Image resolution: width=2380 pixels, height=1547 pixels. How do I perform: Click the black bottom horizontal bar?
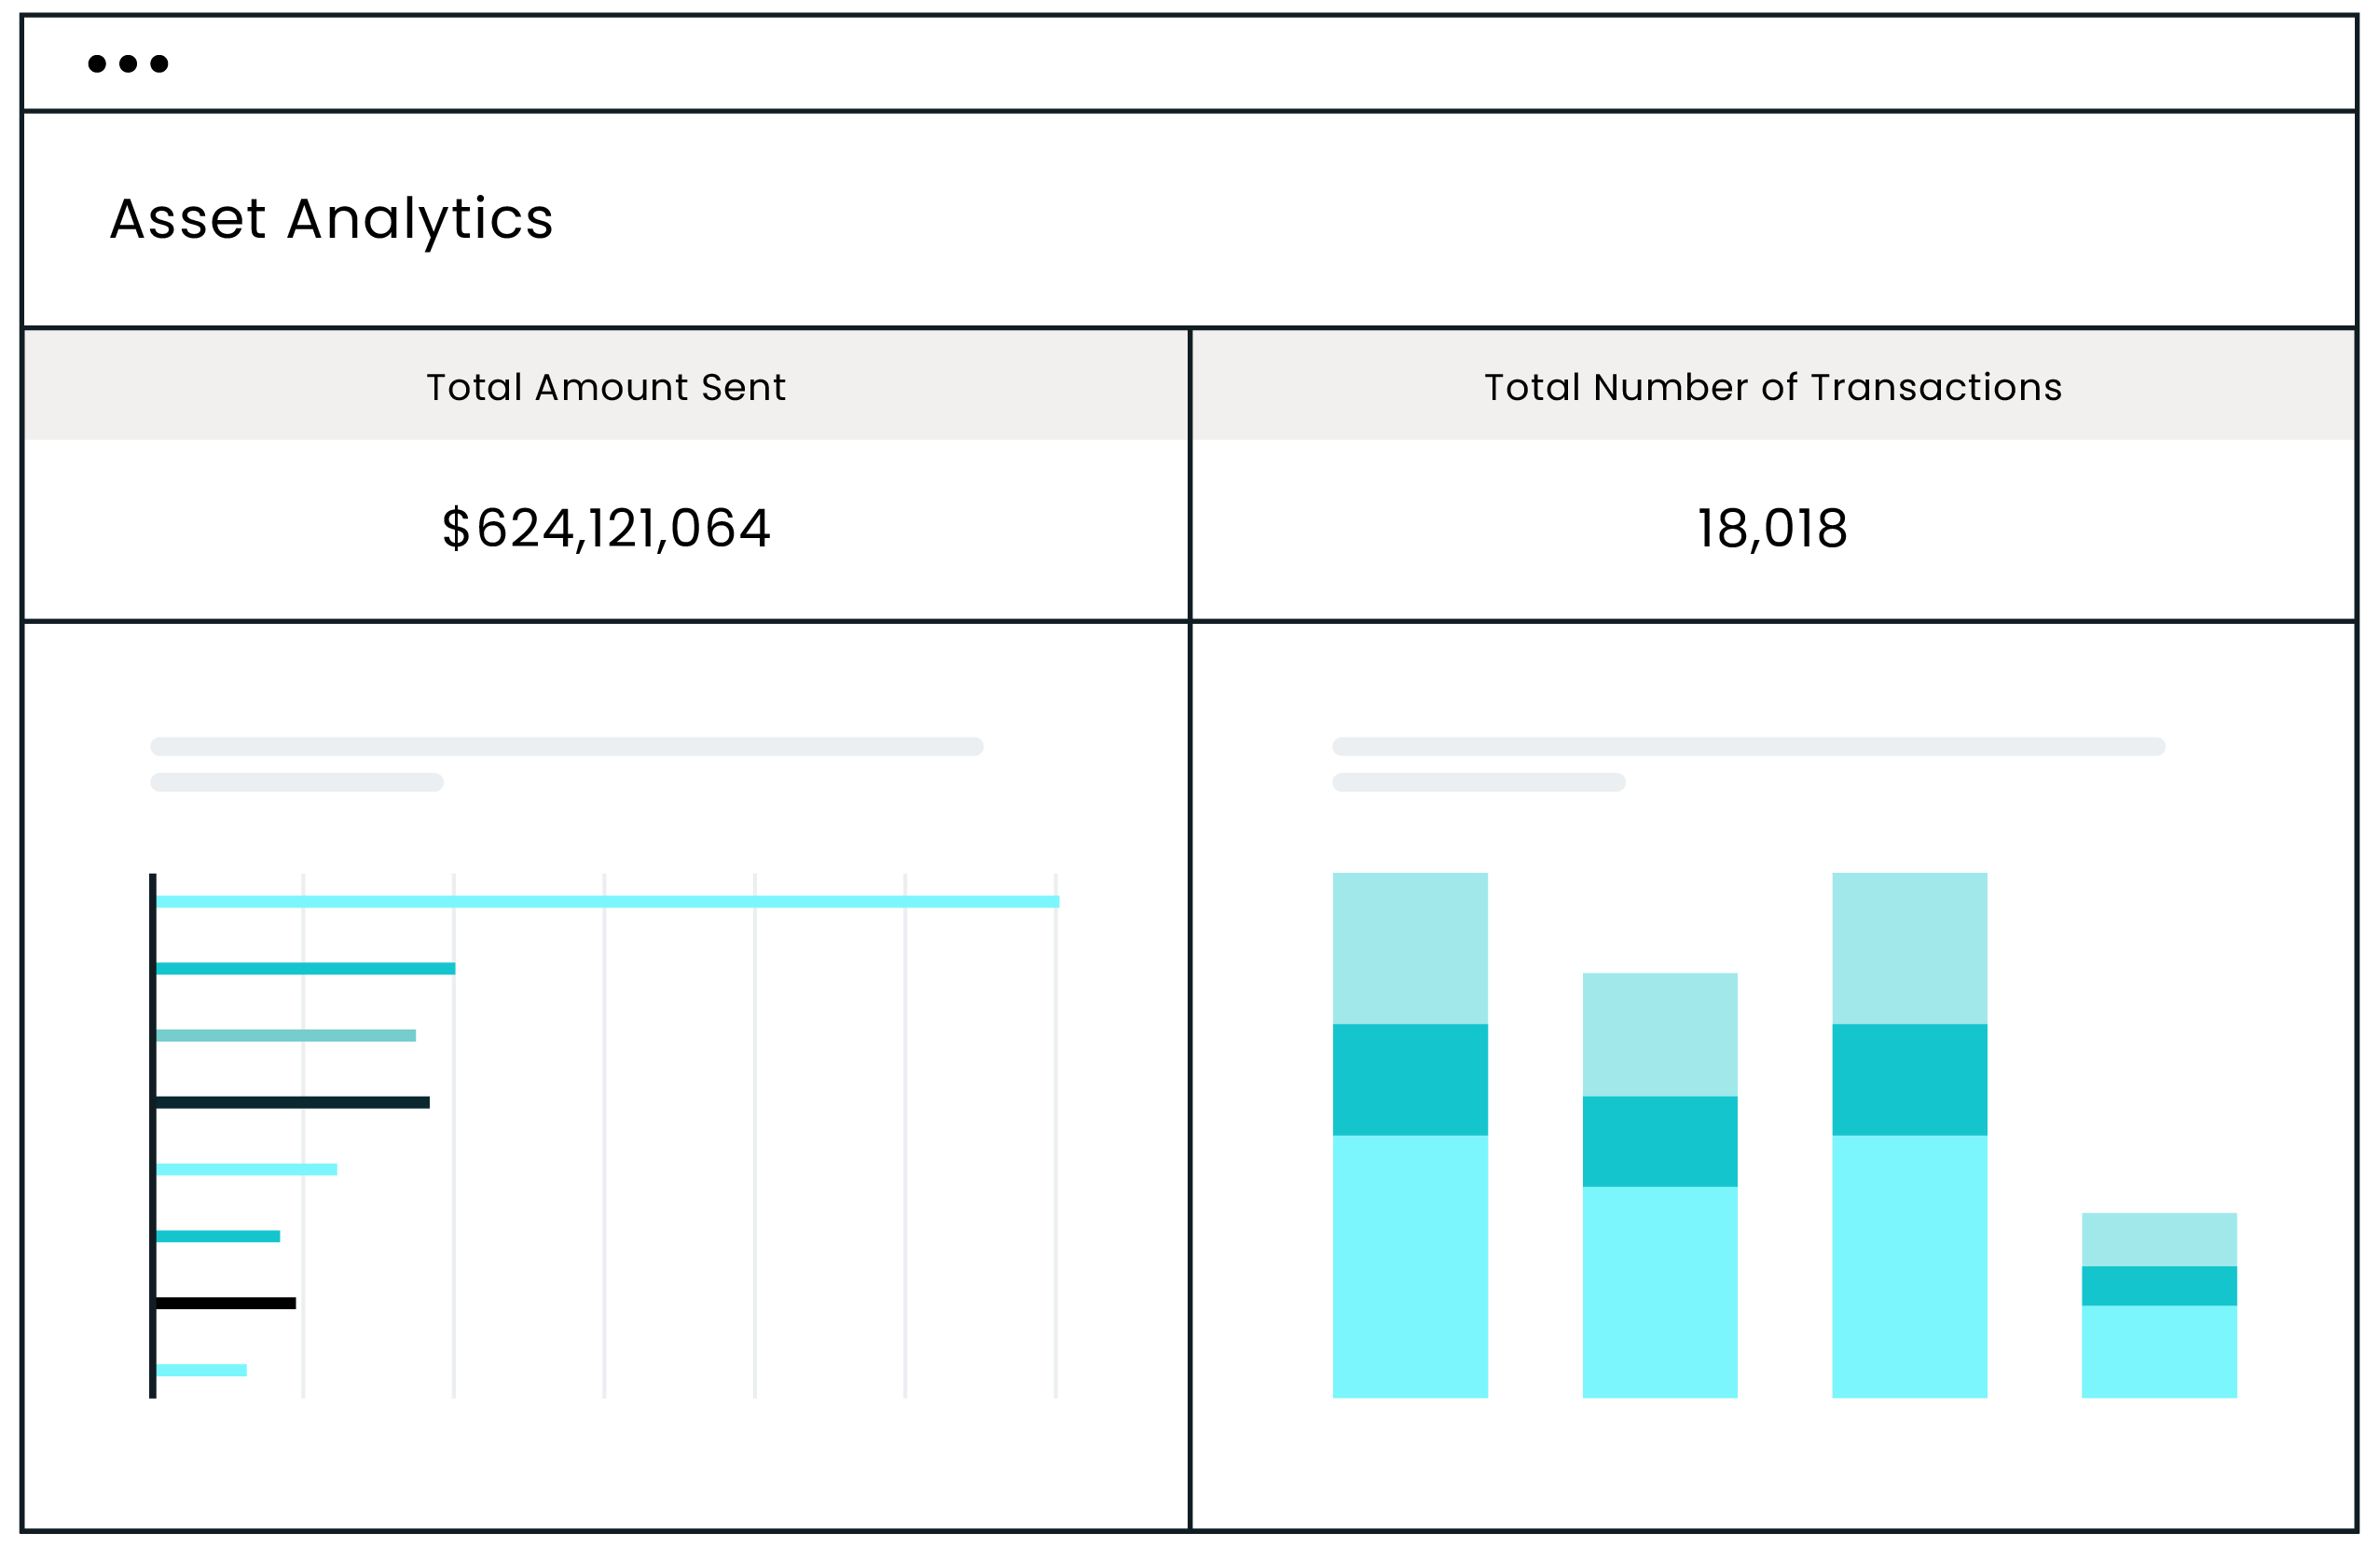click(220, 1302)
